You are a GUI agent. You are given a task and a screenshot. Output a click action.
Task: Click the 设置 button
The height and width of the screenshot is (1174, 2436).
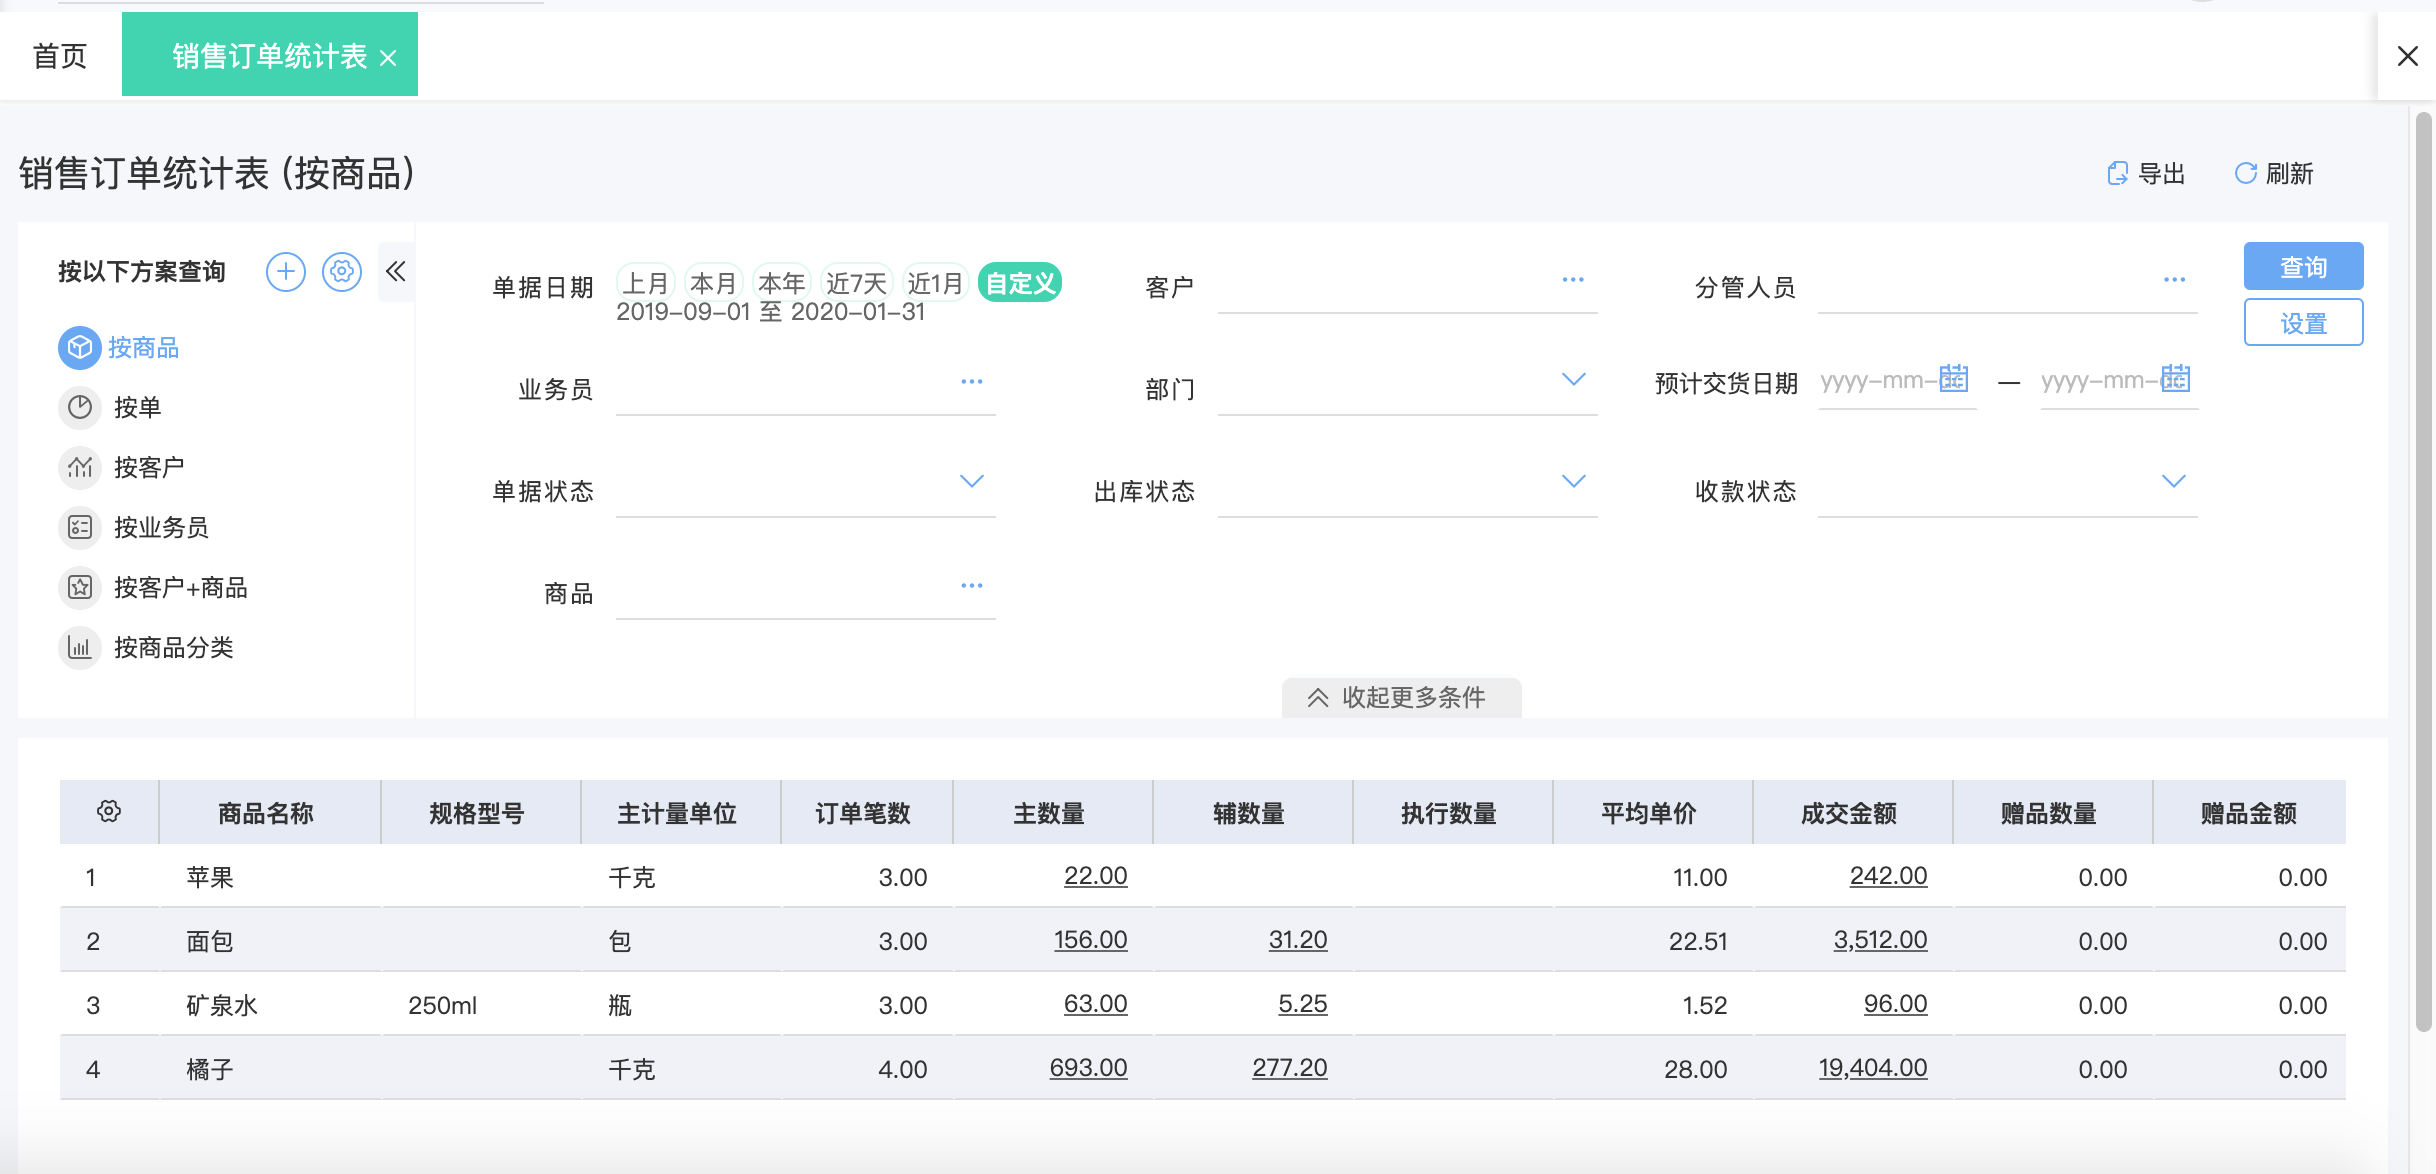click(2306, 321)
